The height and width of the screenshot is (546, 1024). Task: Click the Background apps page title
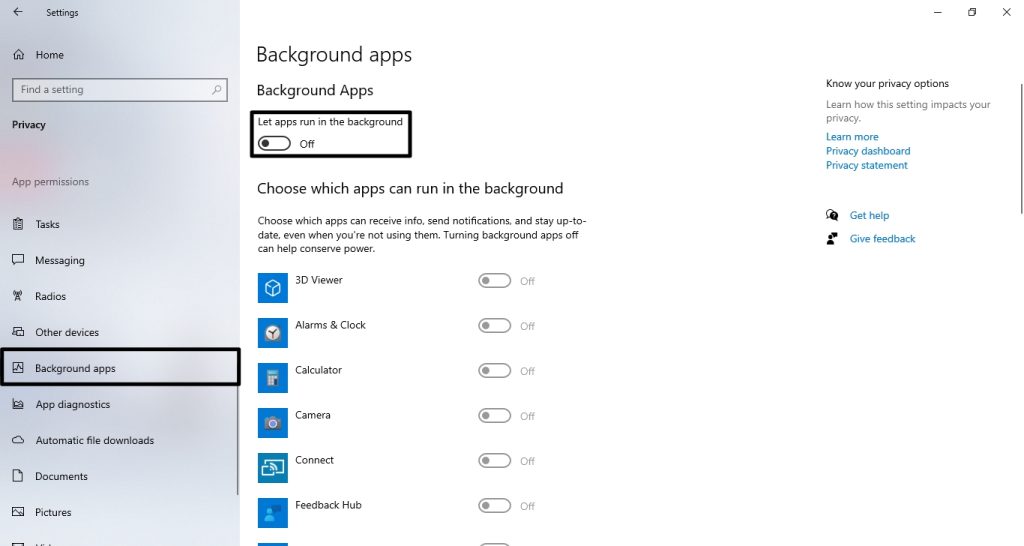tap(334, 55)
